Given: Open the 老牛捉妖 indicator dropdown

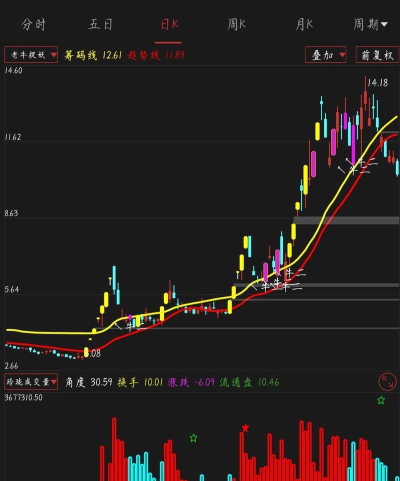Looking at the screenshot, I should pyautogui.click(x=31, y=55).
